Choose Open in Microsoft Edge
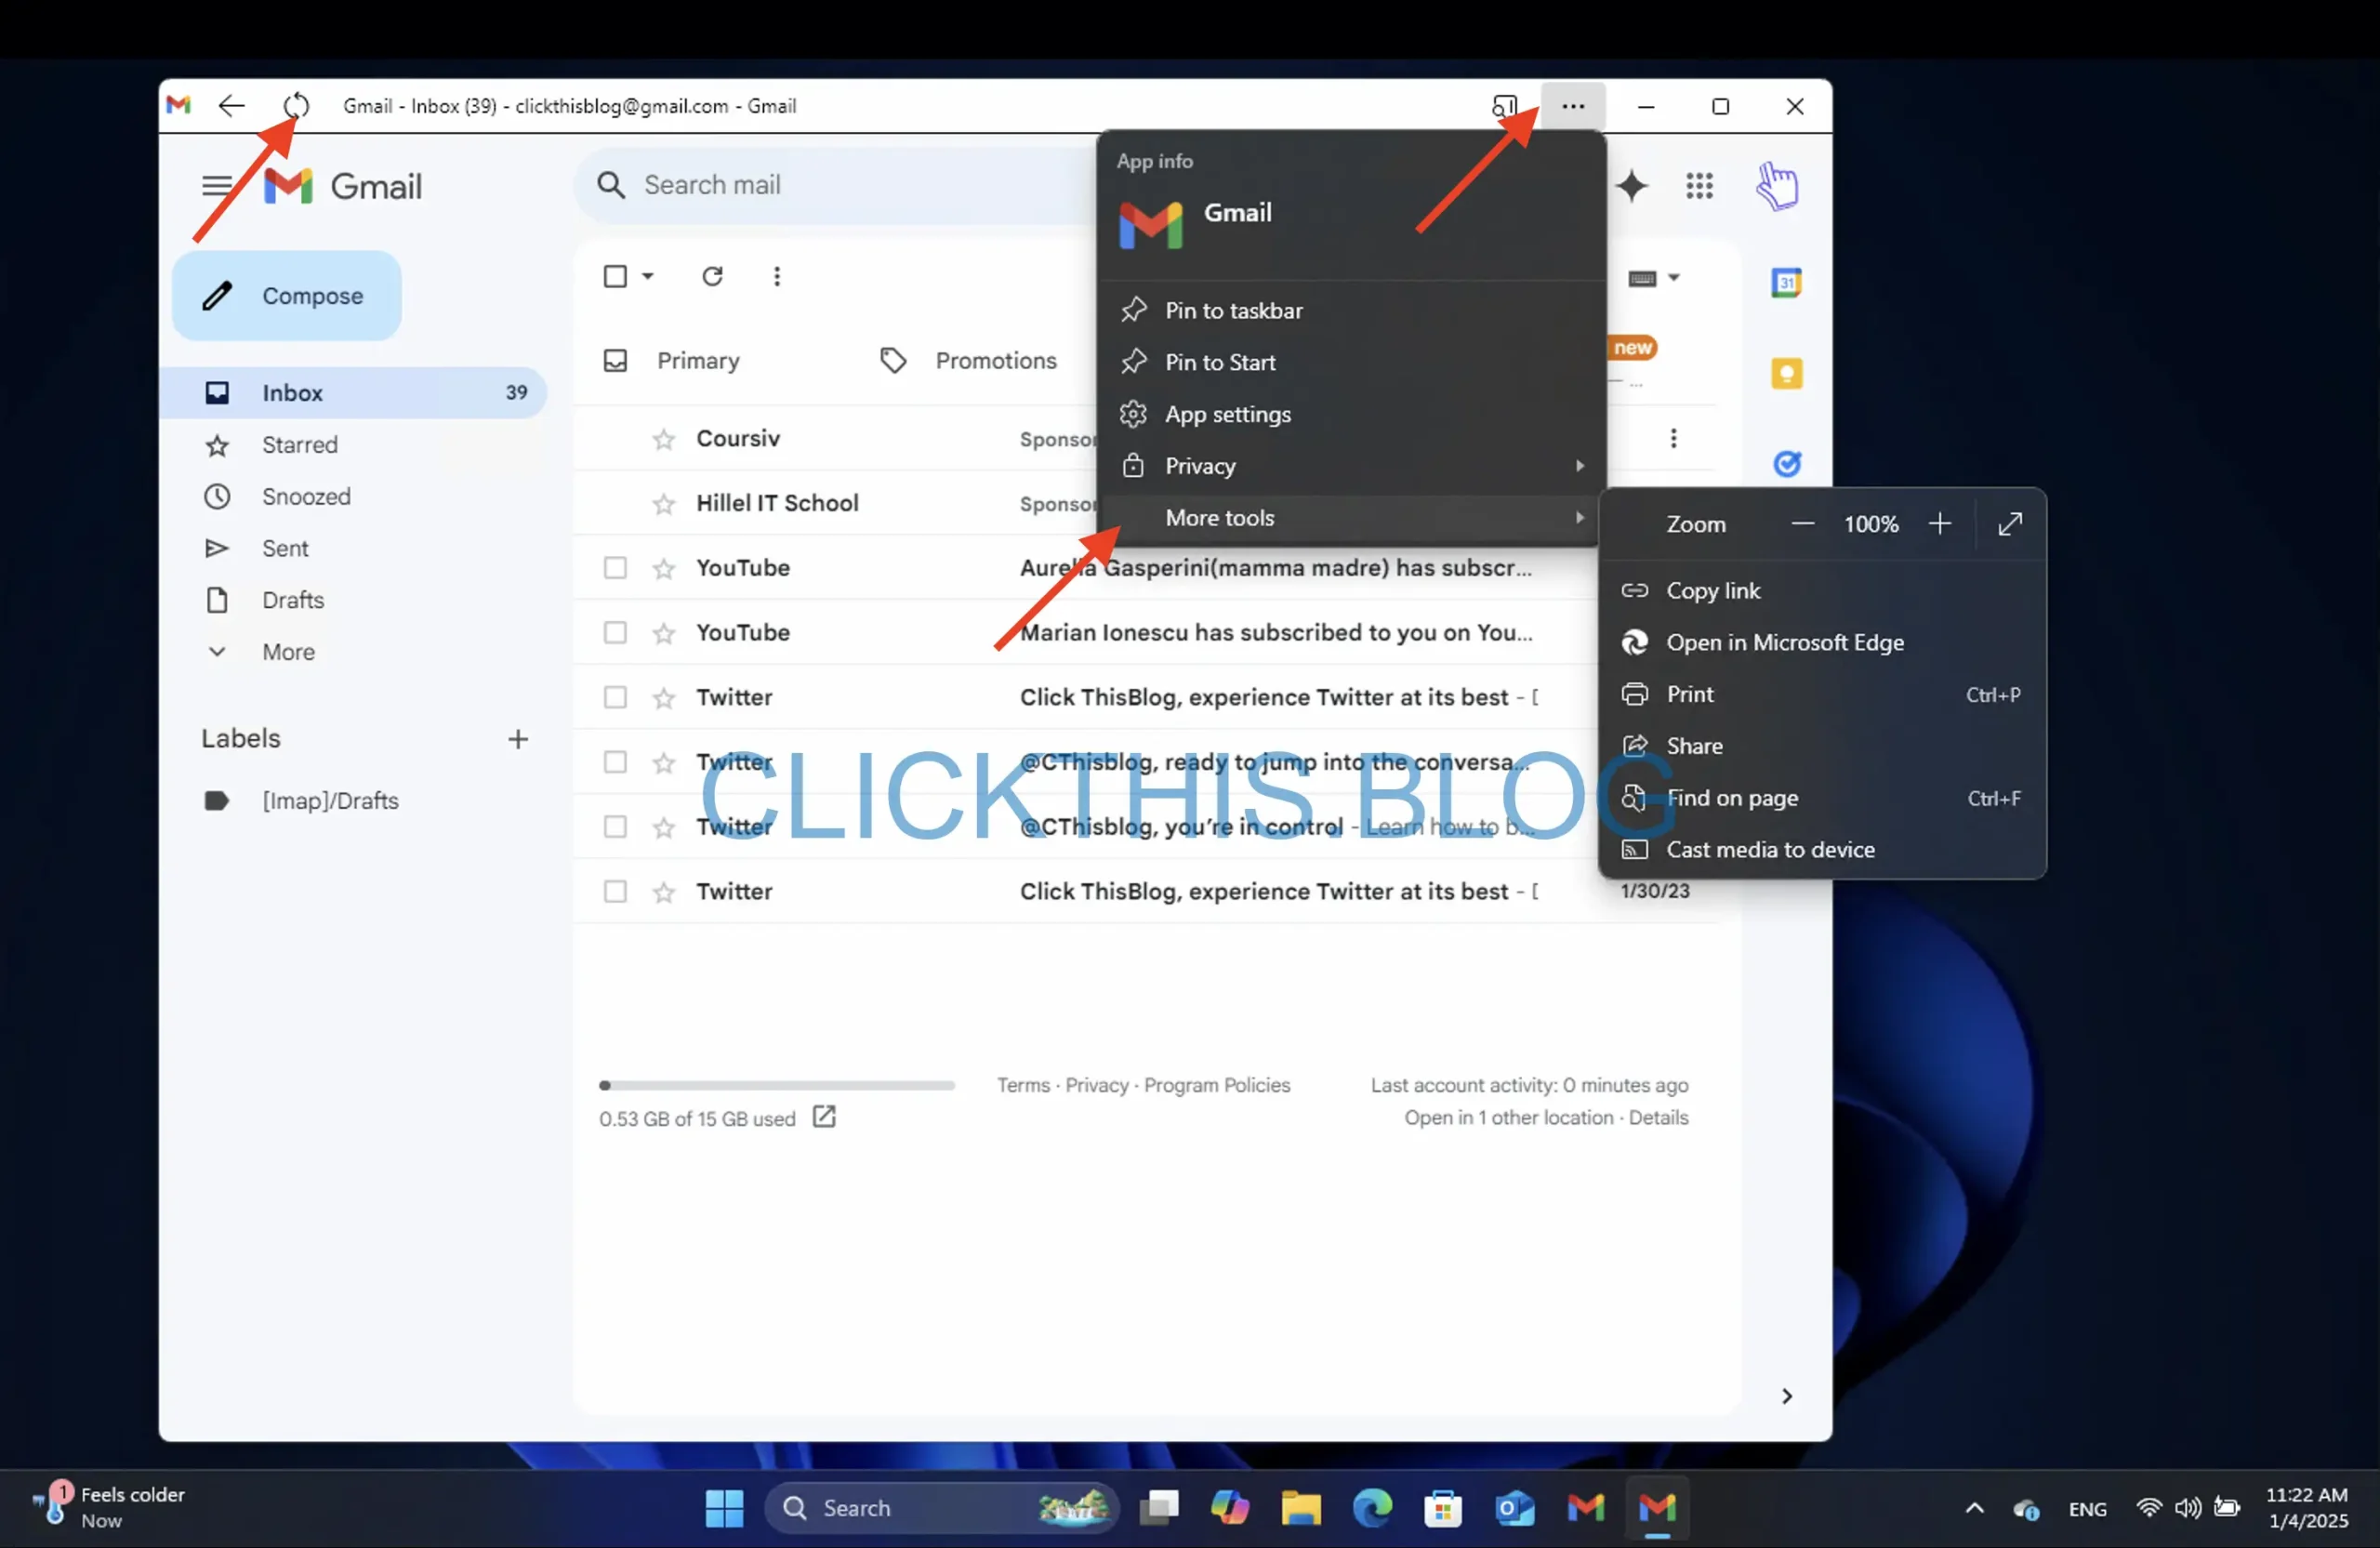The image size is (2380, 1548). click(1822, 643)
